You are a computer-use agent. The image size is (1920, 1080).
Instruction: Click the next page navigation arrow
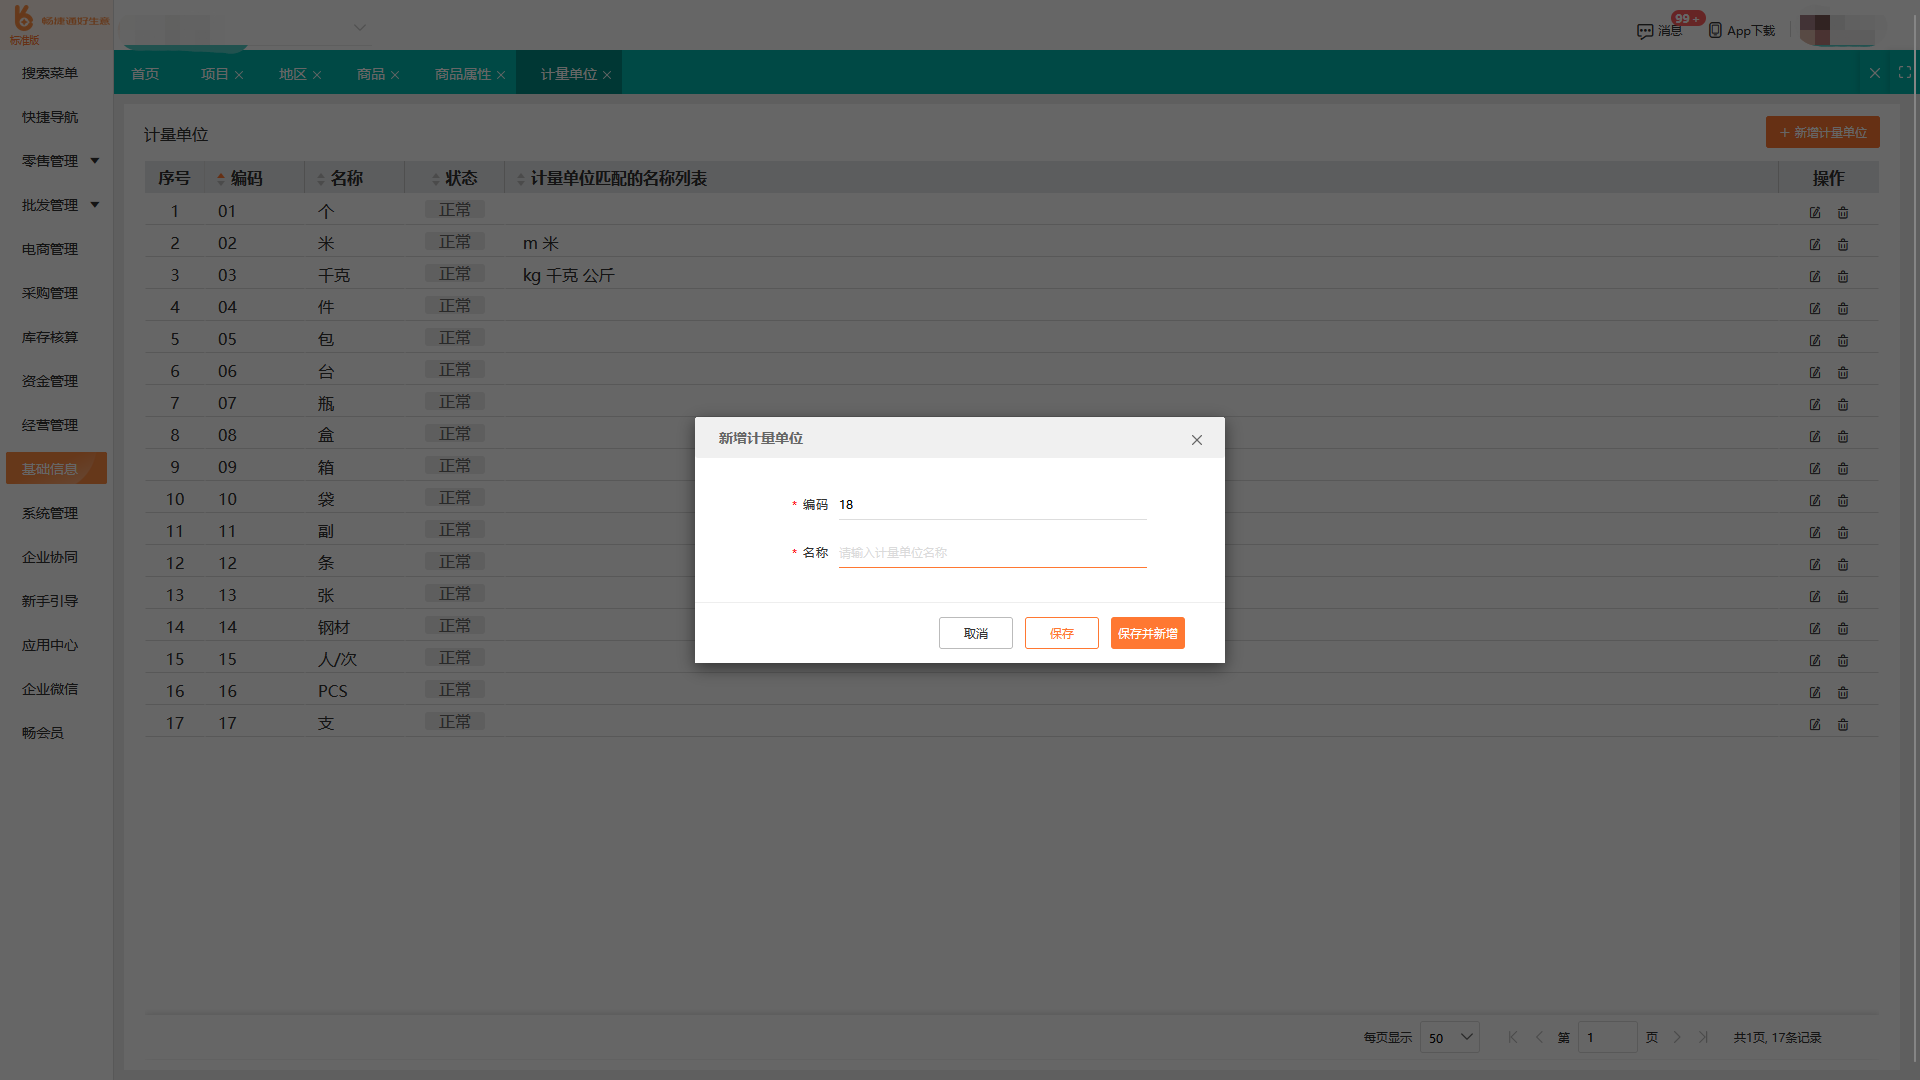pos(1677,1038)
